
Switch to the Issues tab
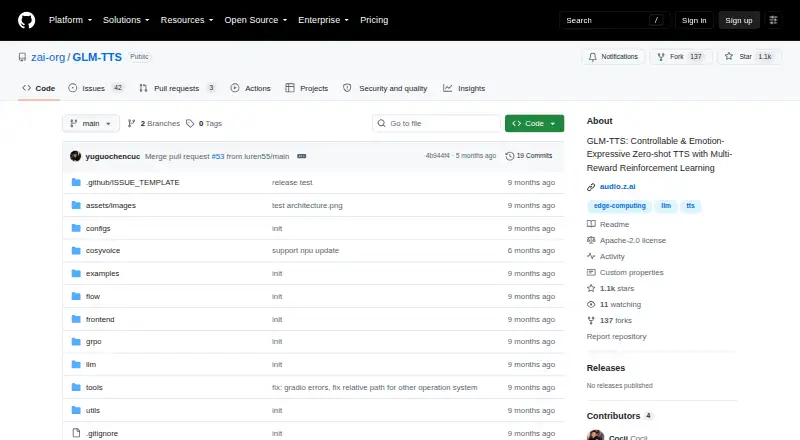coord(96,88)
